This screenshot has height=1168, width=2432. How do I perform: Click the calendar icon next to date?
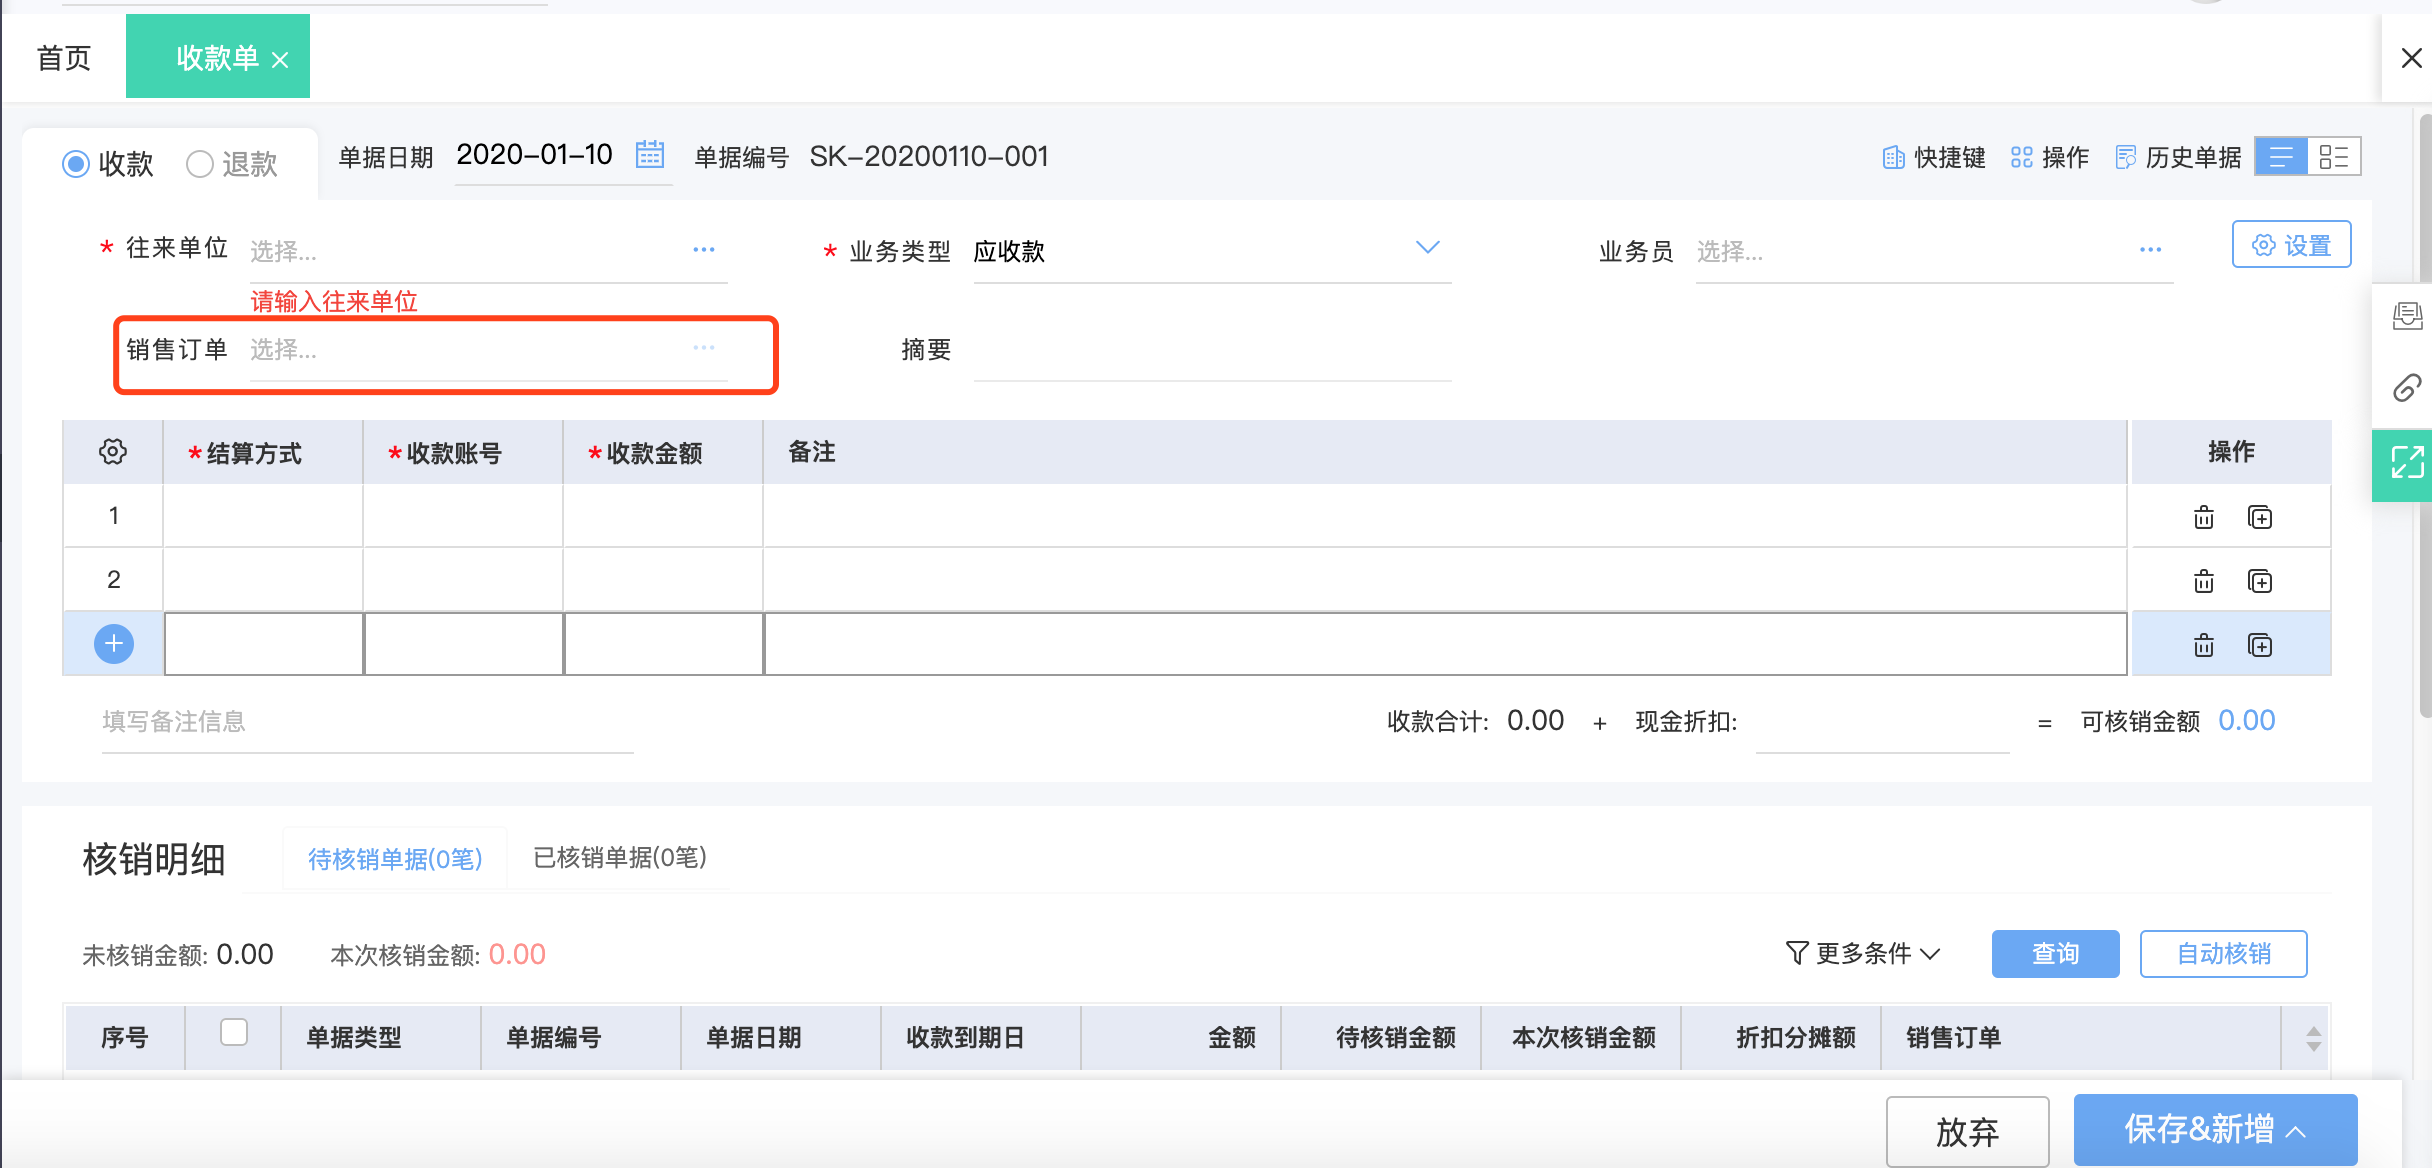[648, 154]
